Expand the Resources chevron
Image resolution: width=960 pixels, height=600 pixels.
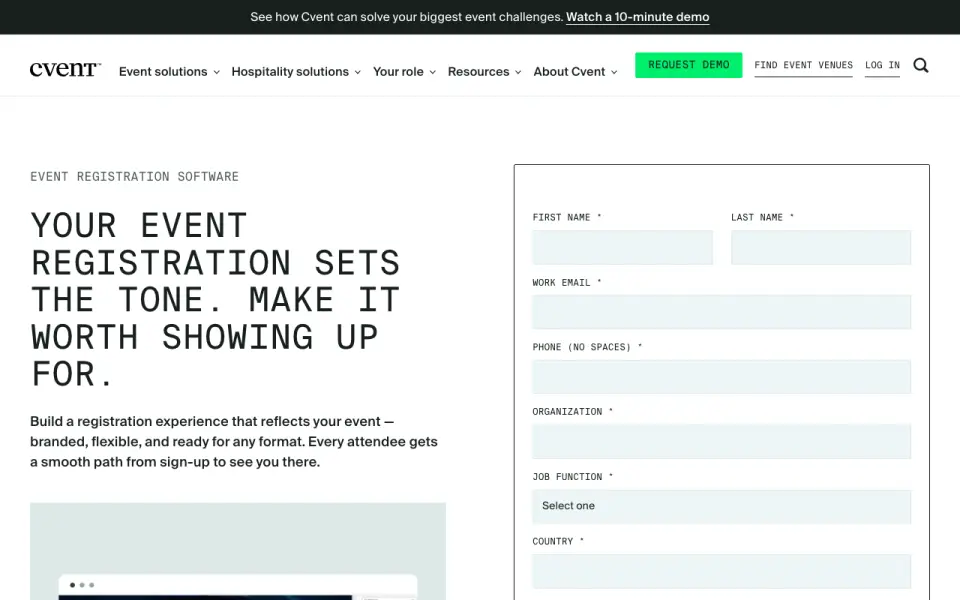point(518,72)
